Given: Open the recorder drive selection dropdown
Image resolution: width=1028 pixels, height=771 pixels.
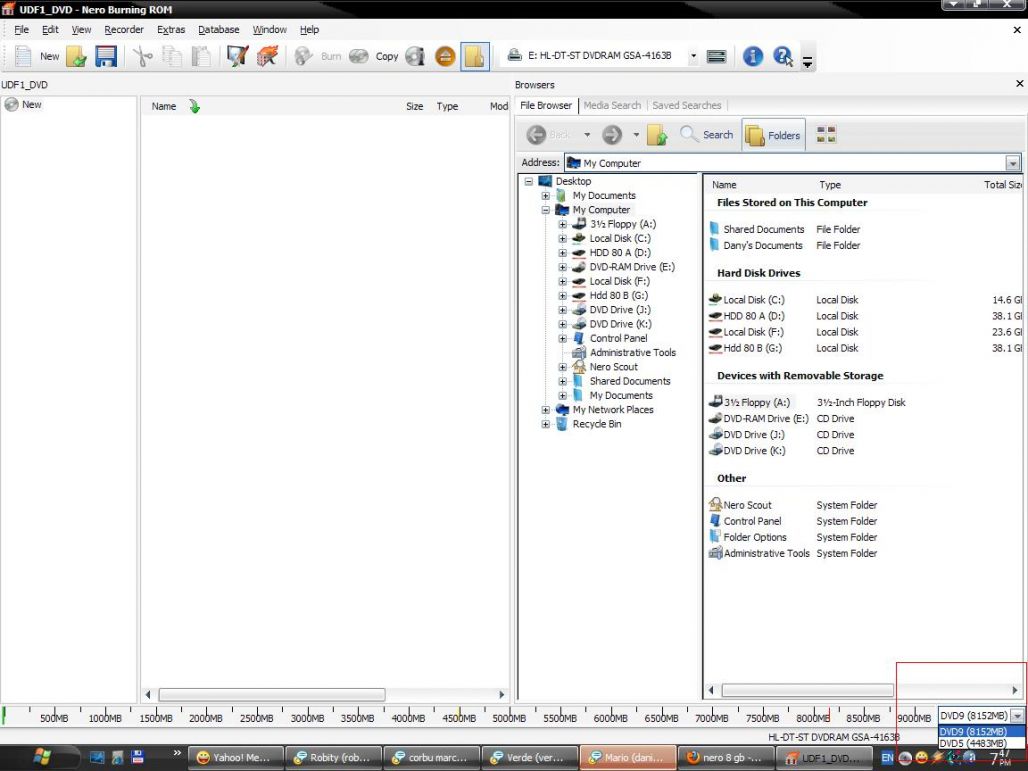Looking at the screenshot, I should pos(693,57).
